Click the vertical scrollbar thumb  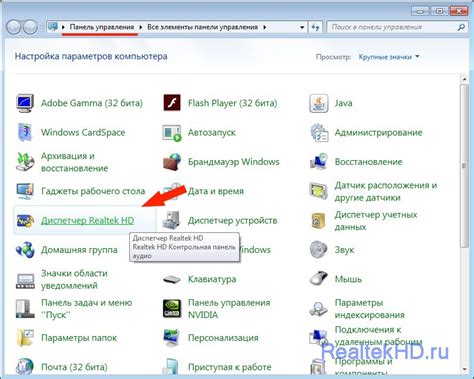click(464, 166)
